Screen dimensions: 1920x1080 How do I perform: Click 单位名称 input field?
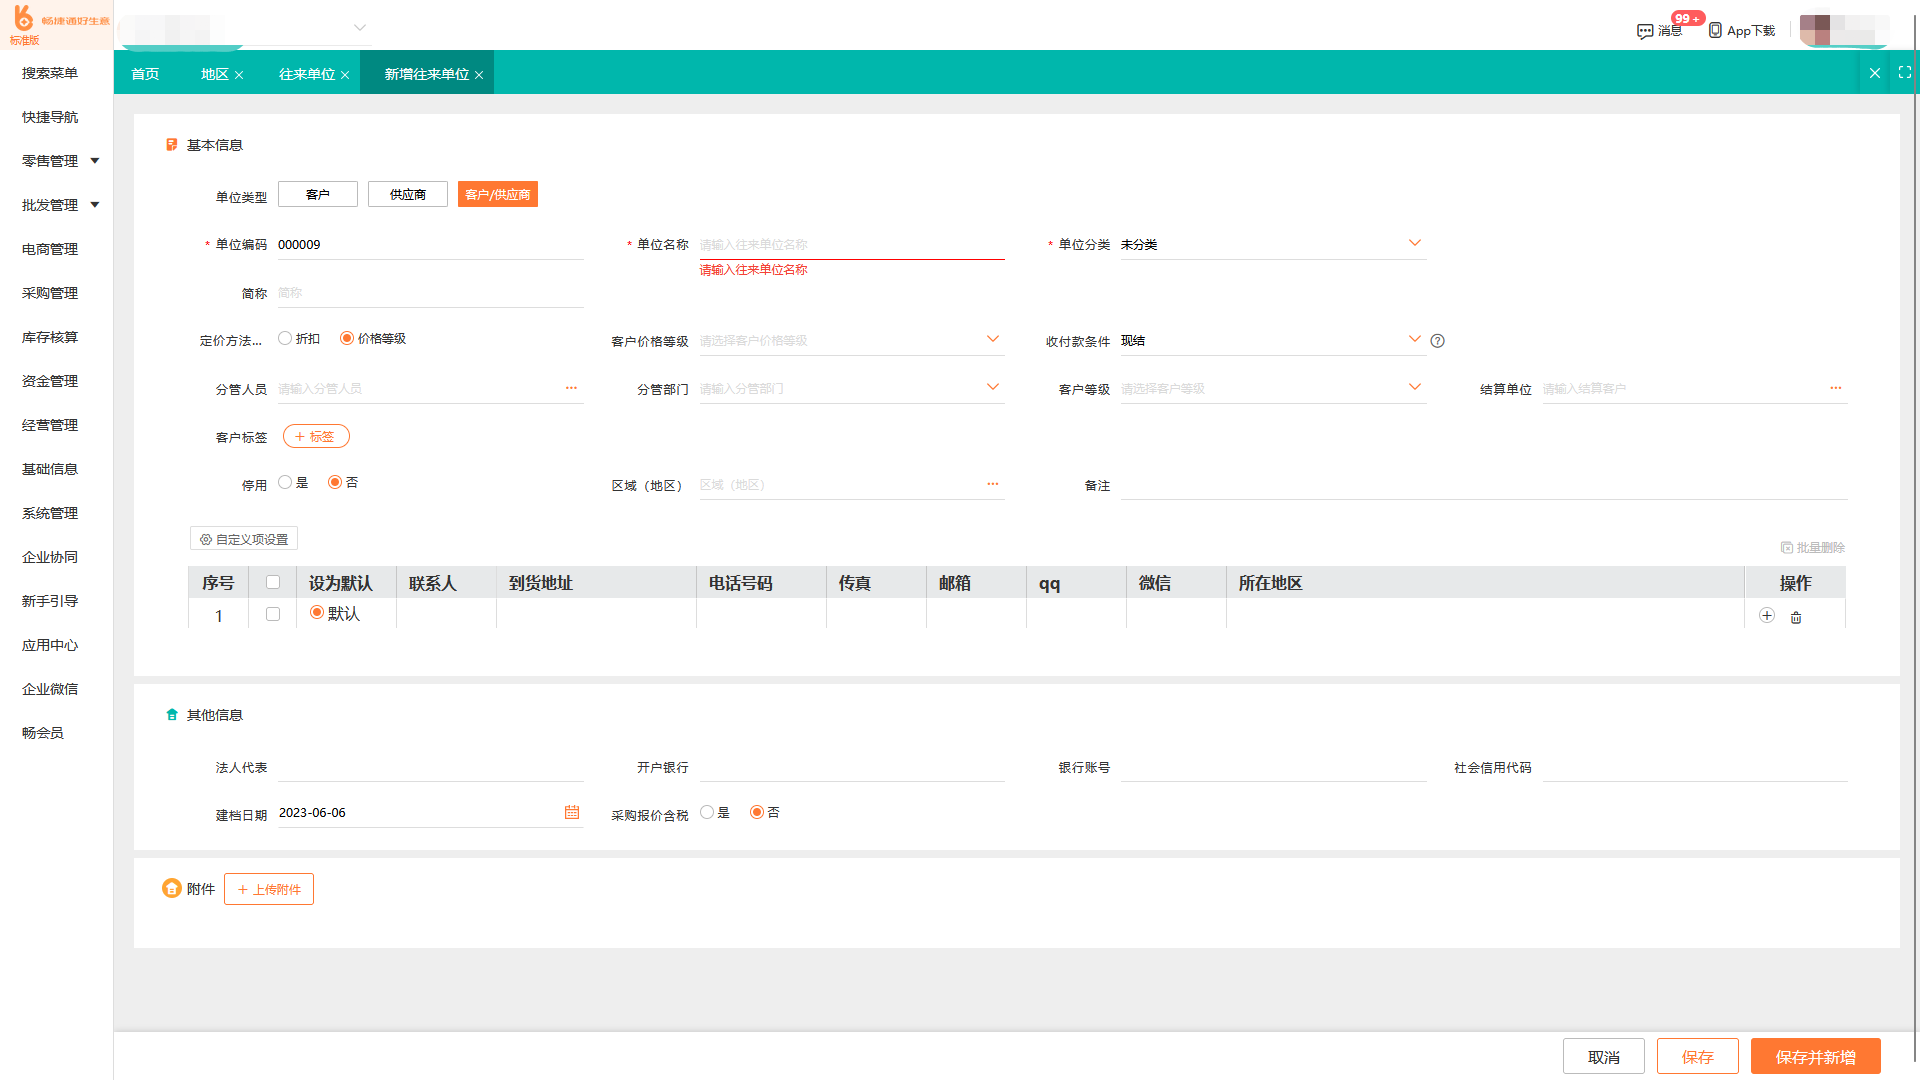pos(851,244)
